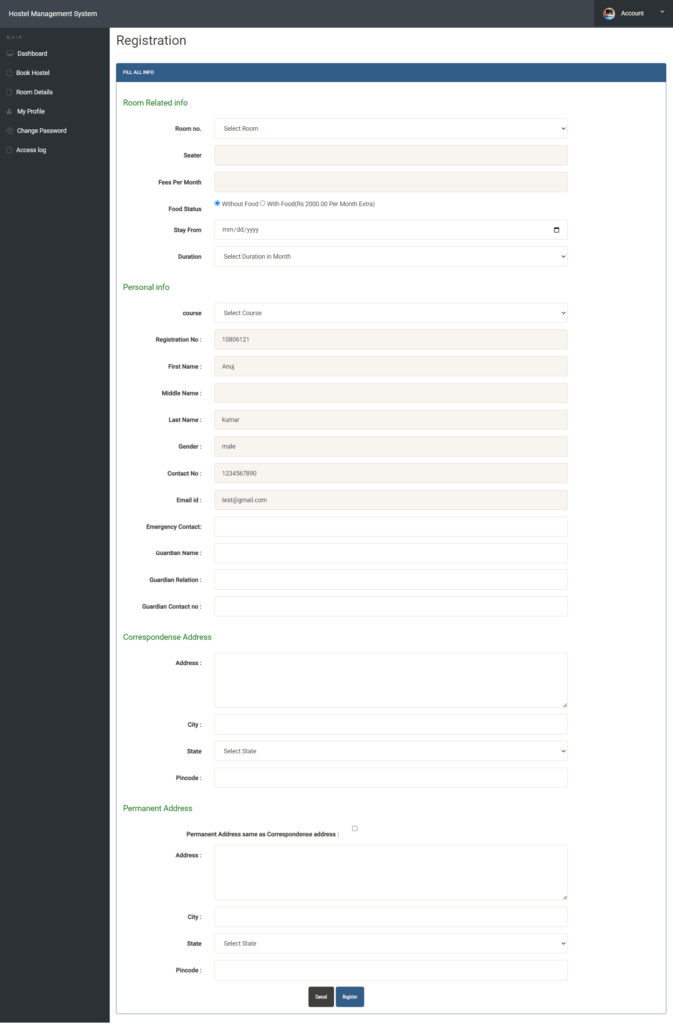Expand the Select Duration in Month dropdown
Screen dimensions: 673x1024
pos(390,257)
